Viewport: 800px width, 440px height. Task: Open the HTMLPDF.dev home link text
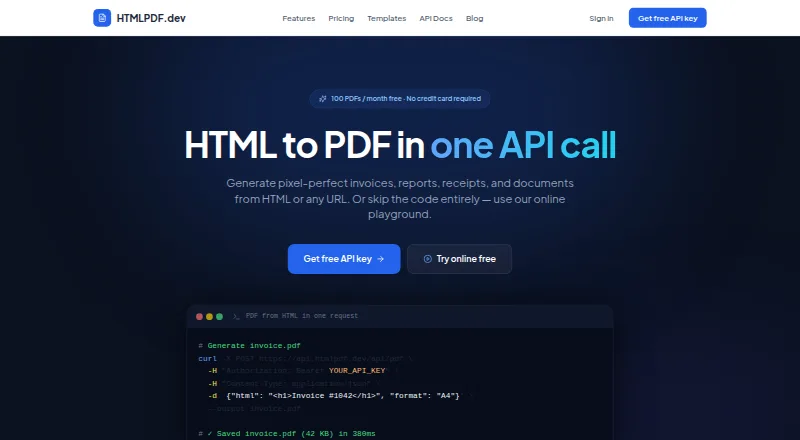pos(151,18)
